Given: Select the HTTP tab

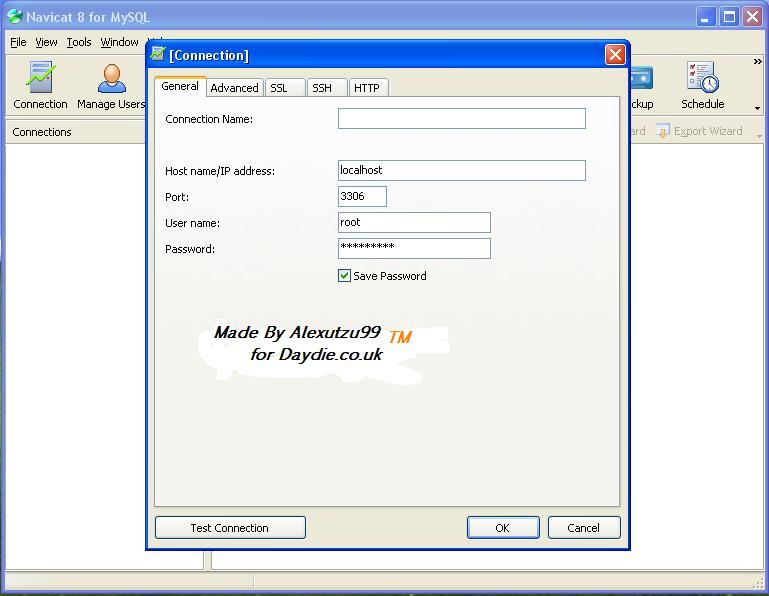Looking at the screenshot, I should tap(367, 88).
